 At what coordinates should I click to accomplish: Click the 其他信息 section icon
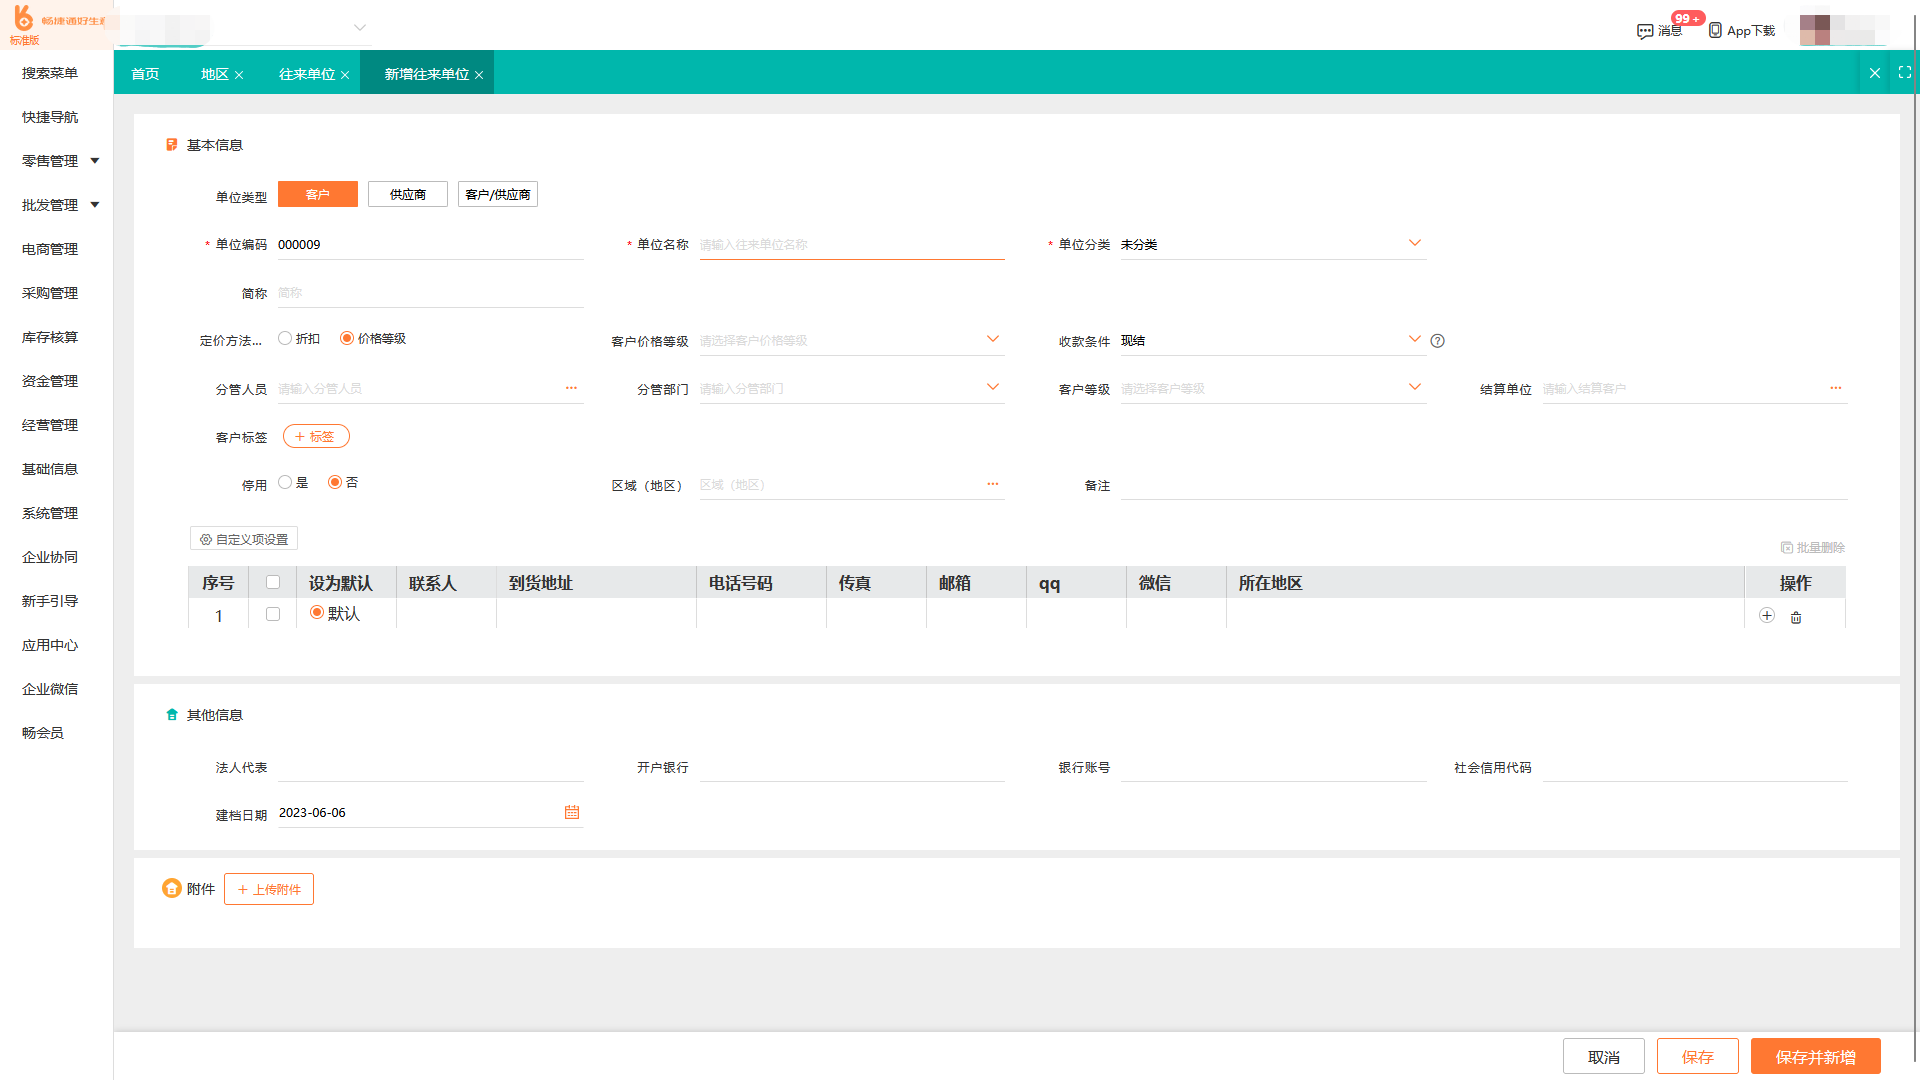pyautogui.click(x=173, y=715)
